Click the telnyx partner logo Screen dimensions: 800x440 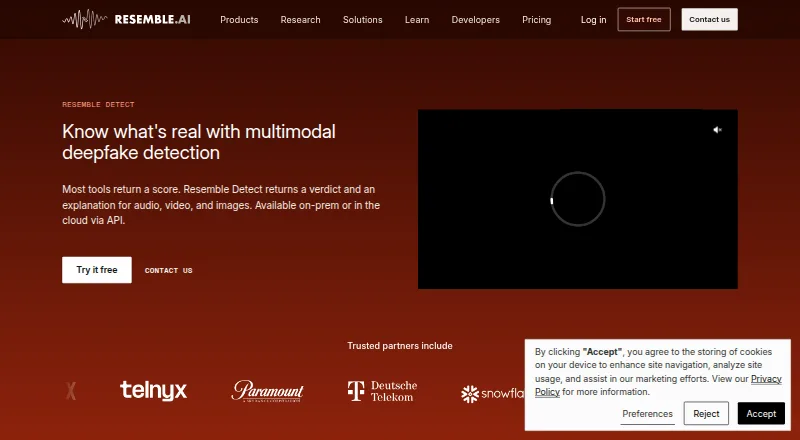click(154, 390)
